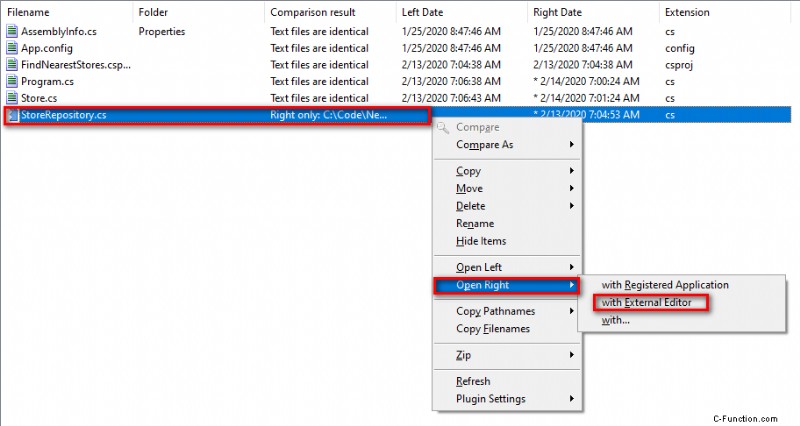
Task: Select Rename from context menu
Action: coord(475,224)
